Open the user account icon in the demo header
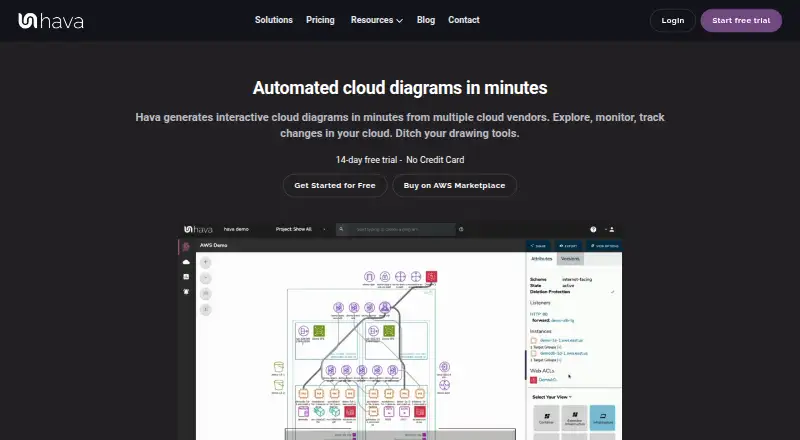 click(x=611, y=229)
